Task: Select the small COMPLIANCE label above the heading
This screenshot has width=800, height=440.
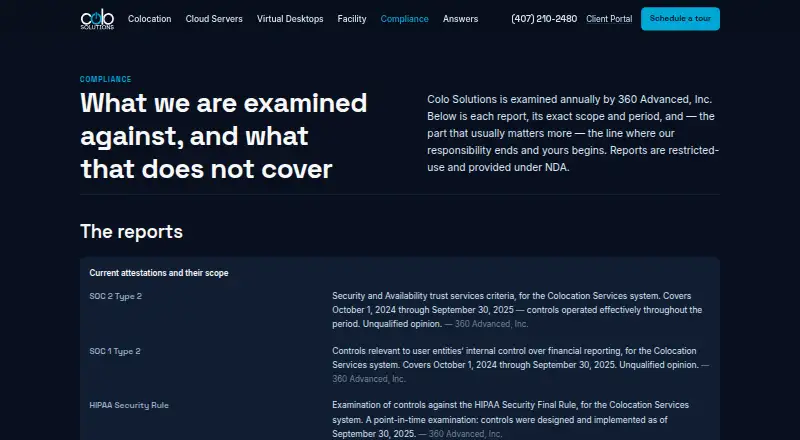Action: click(x=106, y=79)
